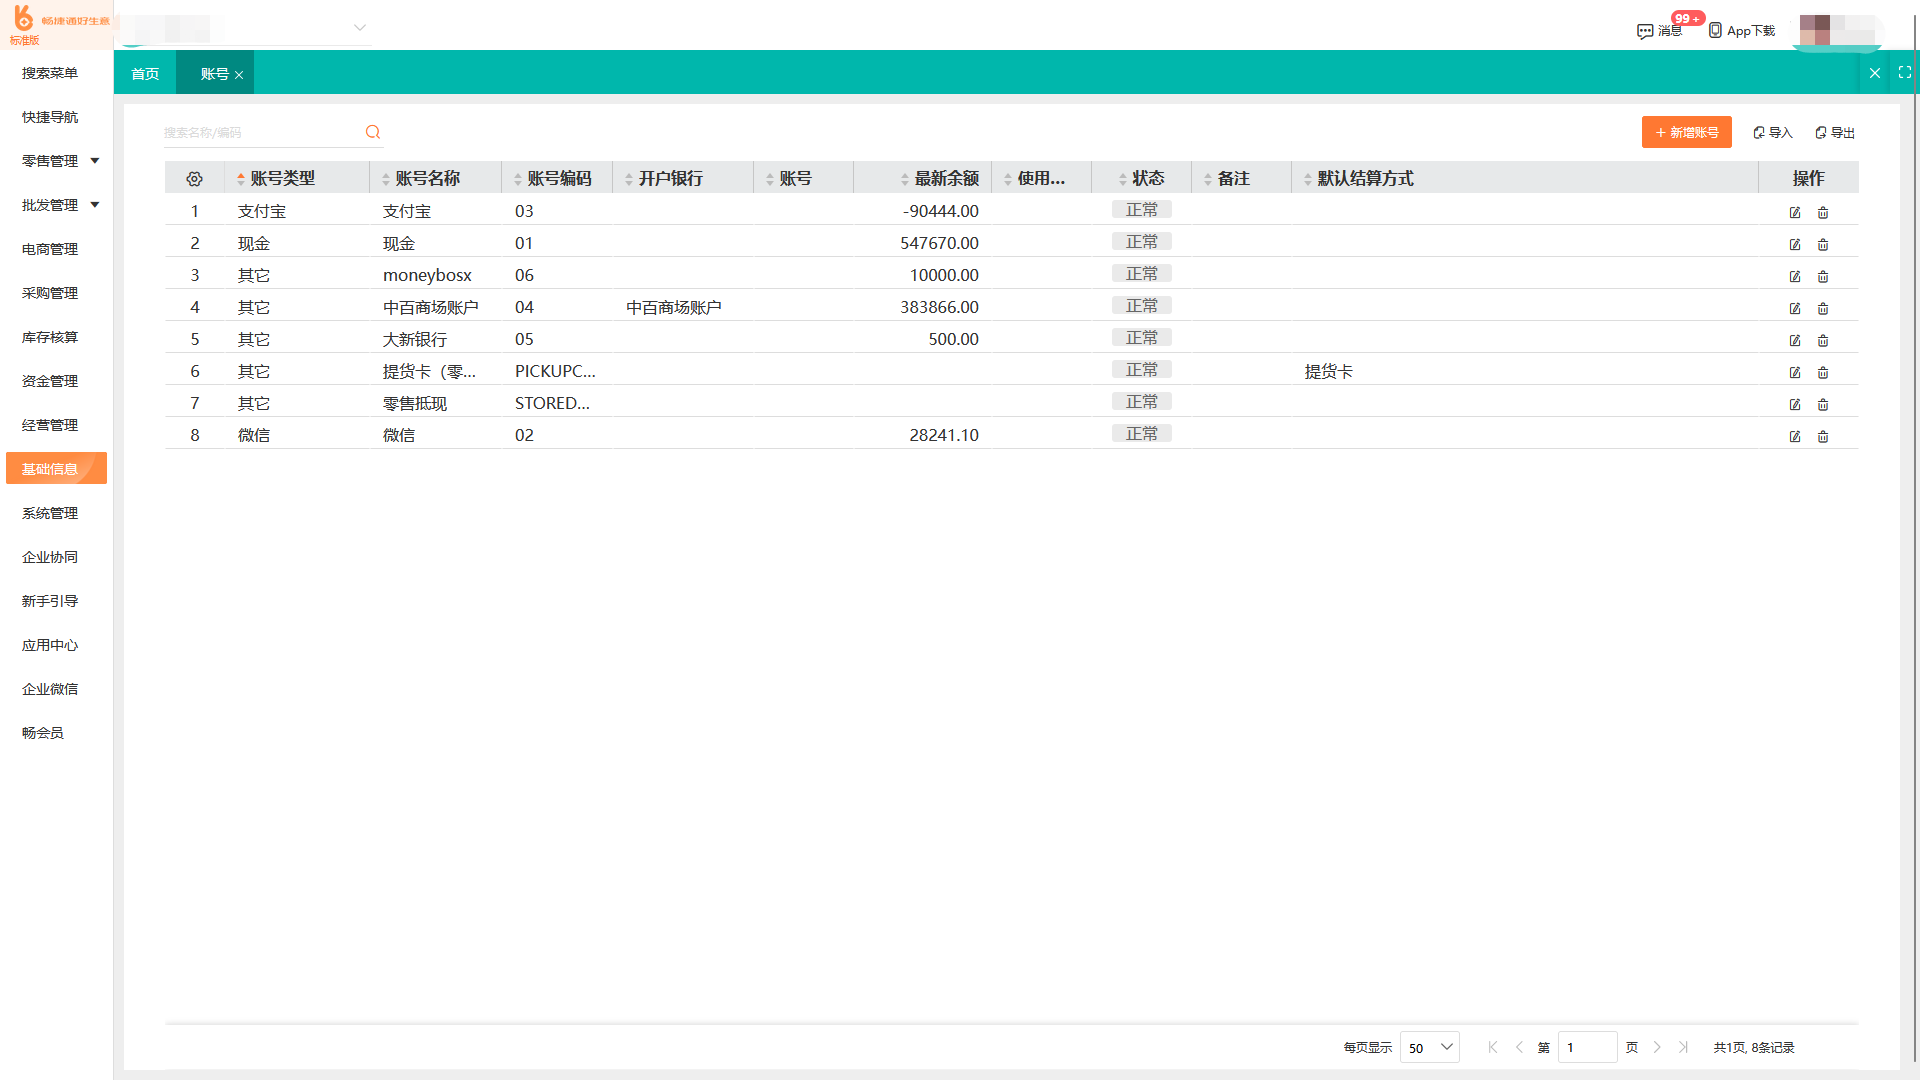Click the delete icon for 中百商场账户 account
Image resolution: width=1920 pixels, height=1080 pixels.
[x=1822, y=306]
